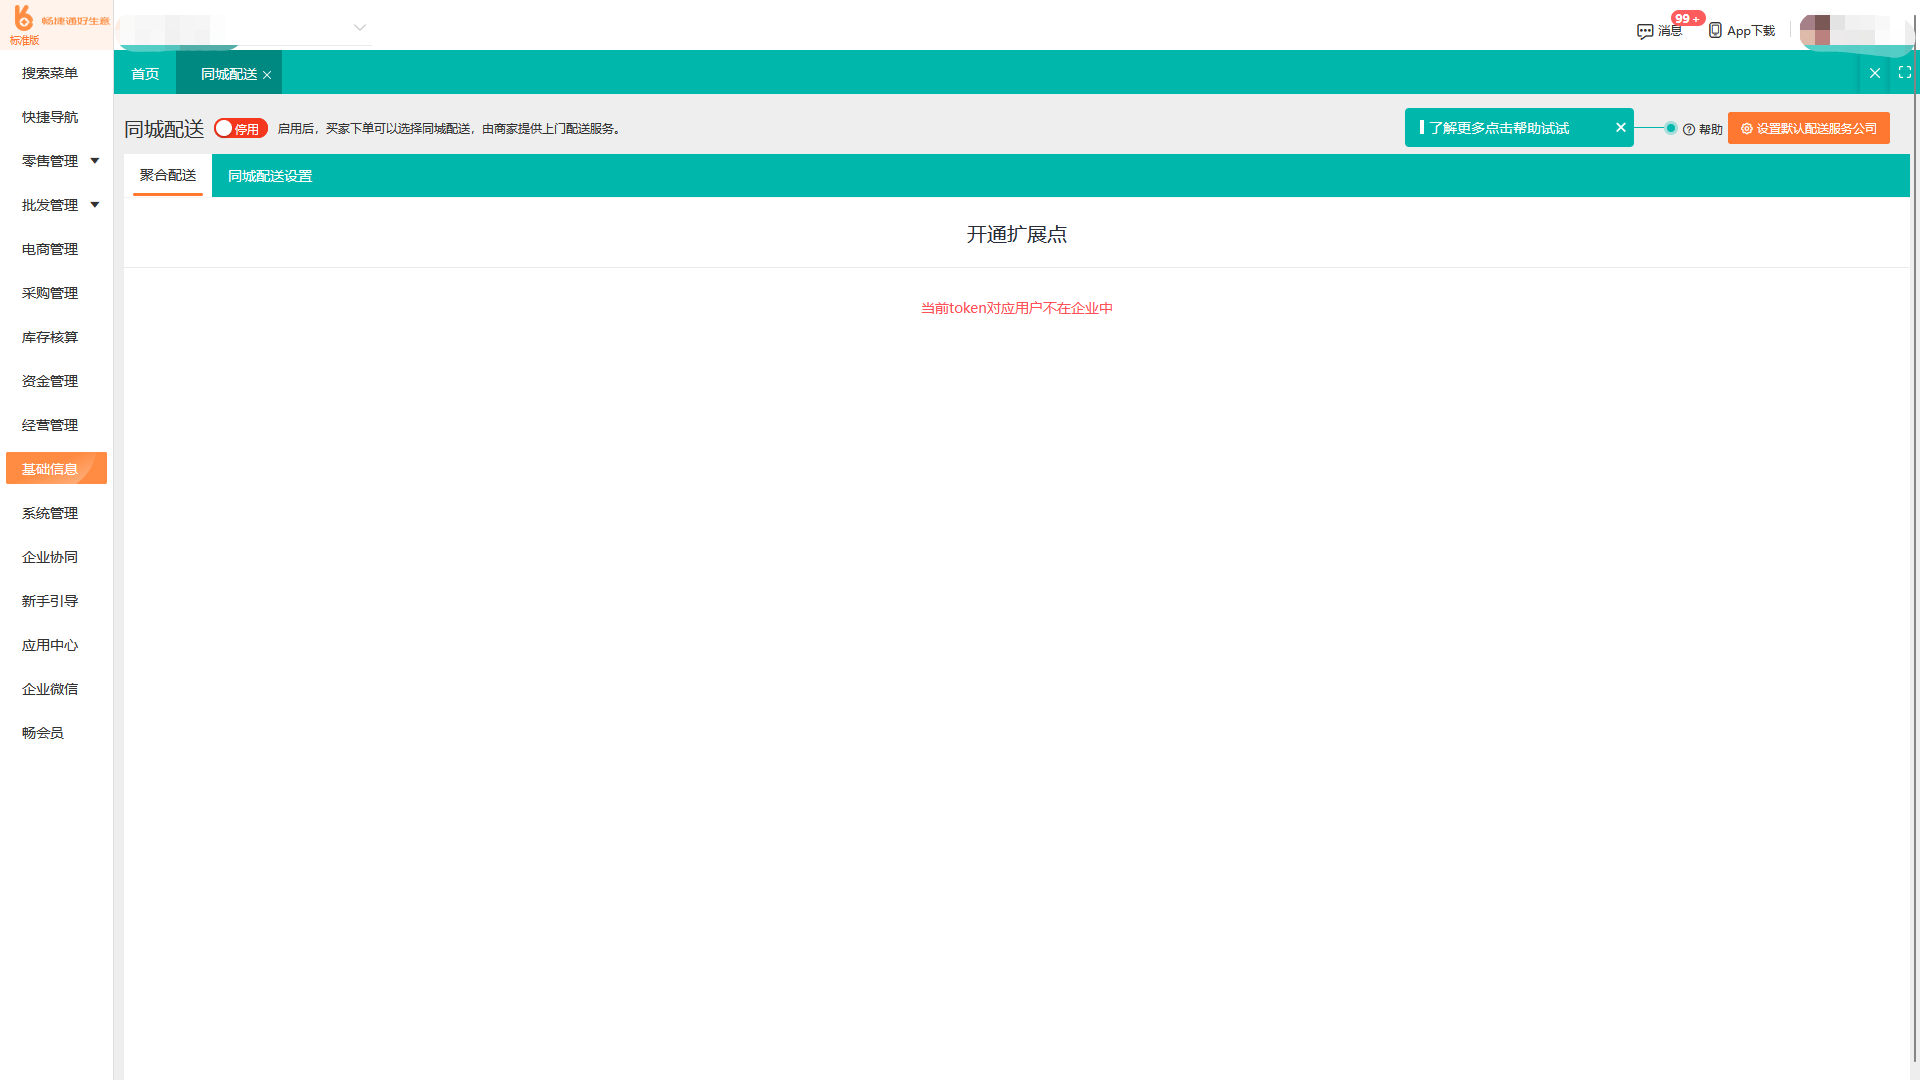Click the fullscreen expand icon
The height and width of the screenshot is (1080, 1920).
pos(1904,71)
